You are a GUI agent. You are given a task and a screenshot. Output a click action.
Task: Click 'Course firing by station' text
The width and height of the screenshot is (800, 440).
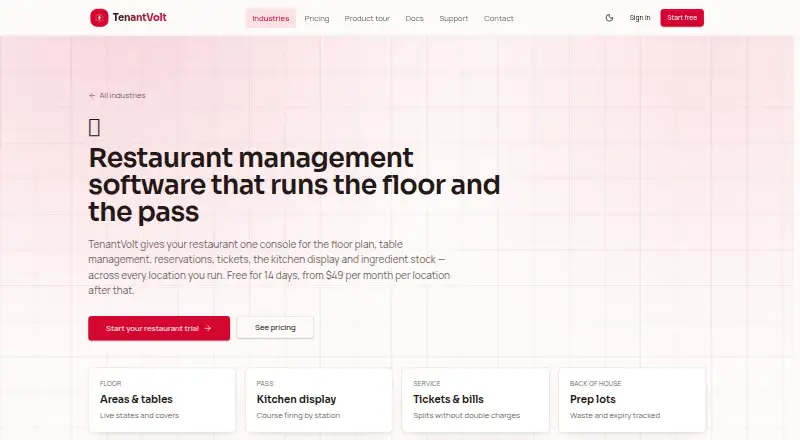(x=298, y=415)
